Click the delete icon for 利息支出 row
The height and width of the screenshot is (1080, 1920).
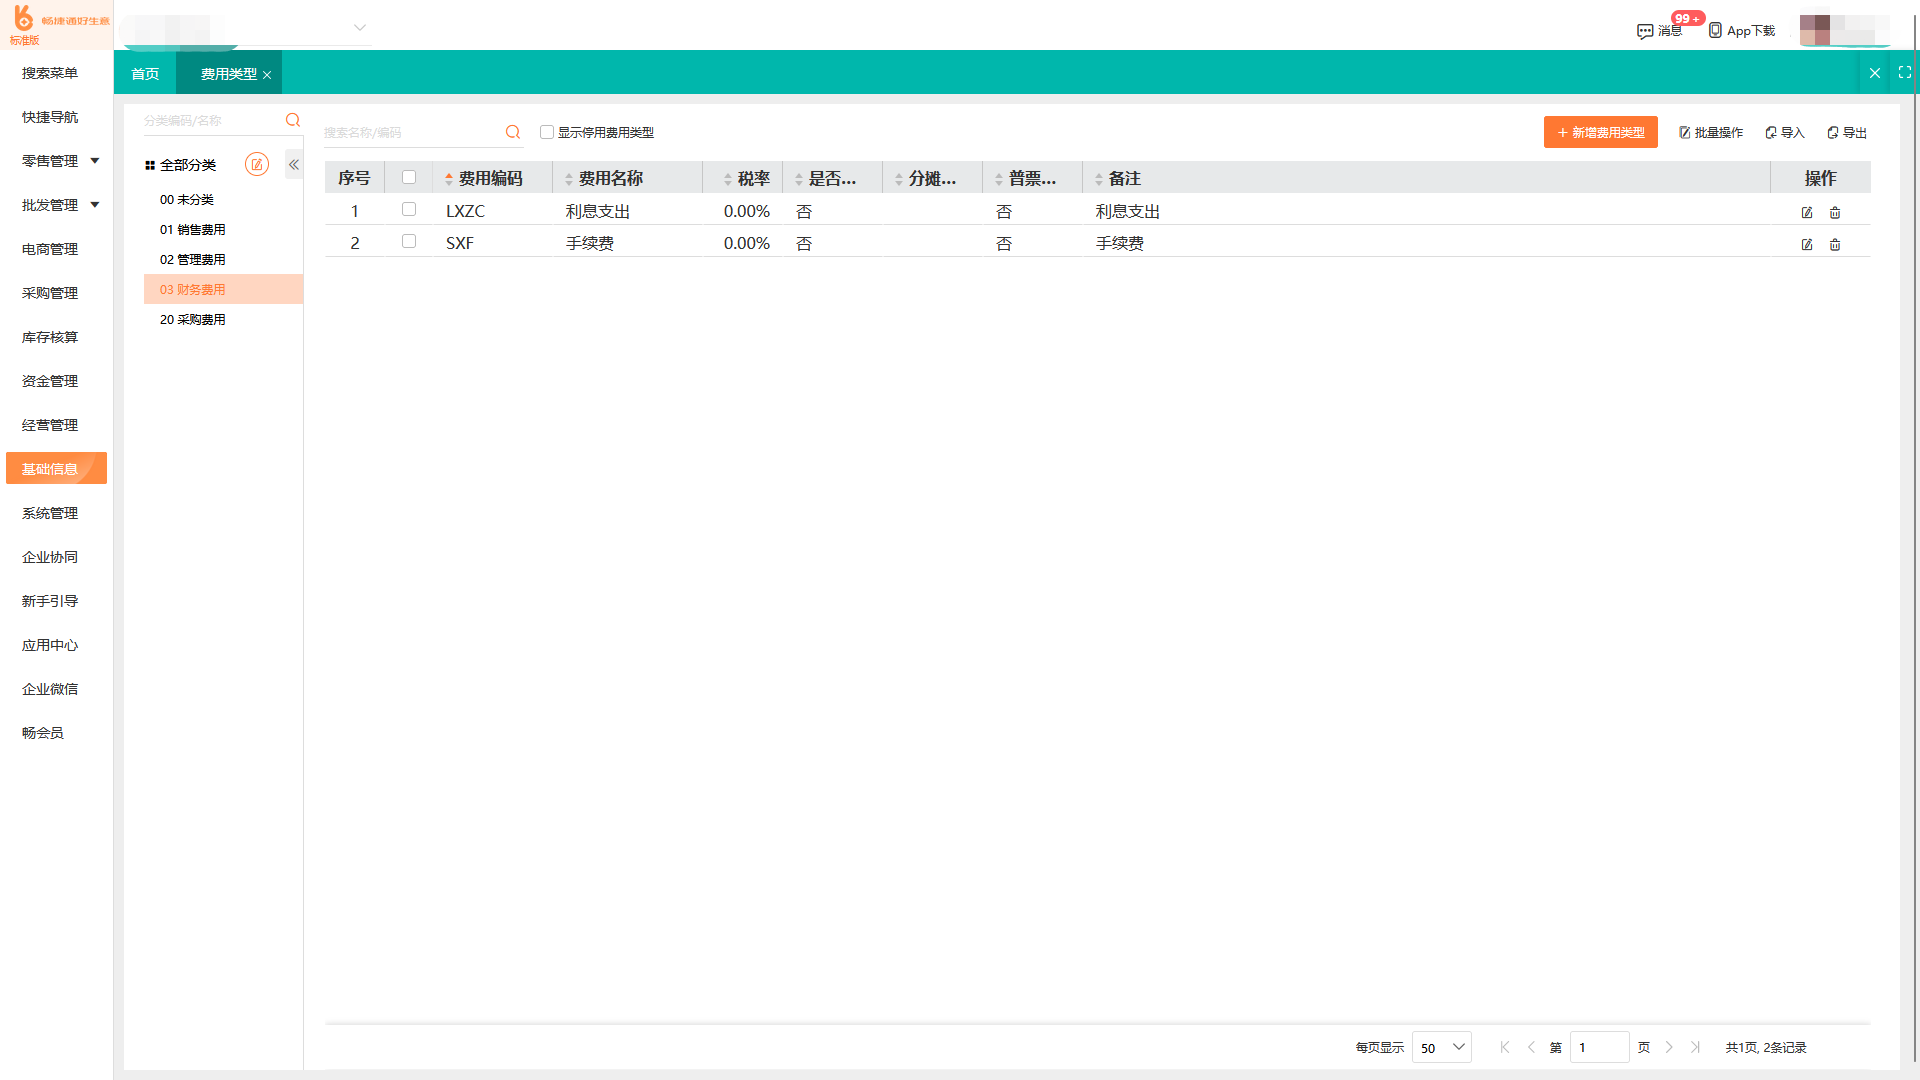coord(1836,212)
